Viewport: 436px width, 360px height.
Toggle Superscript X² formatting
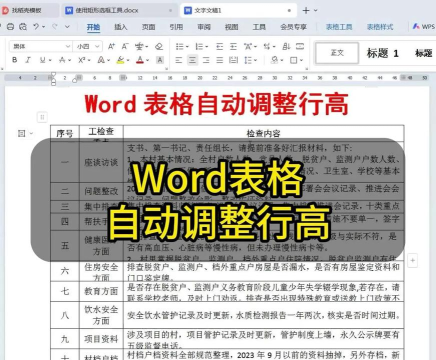[82, 60]
